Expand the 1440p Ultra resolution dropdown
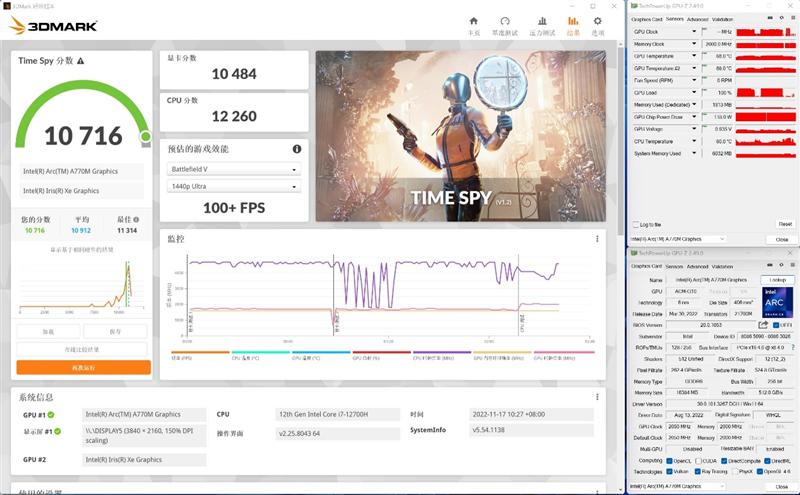The width and height of the screenshot is (800, 495). click(x=234, y=186)
